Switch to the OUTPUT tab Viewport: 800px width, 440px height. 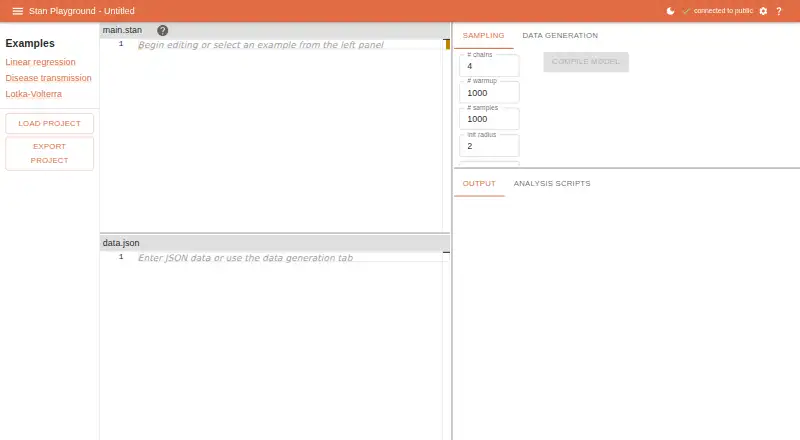tap(479, 184)
